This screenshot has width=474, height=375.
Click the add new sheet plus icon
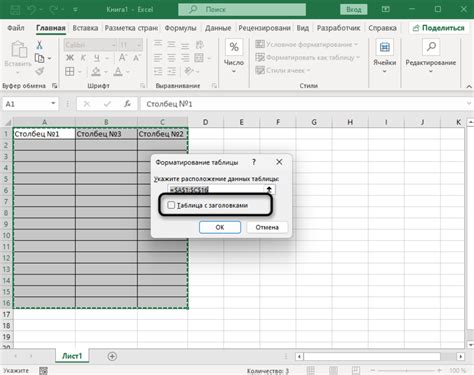[x=112, y=356]
